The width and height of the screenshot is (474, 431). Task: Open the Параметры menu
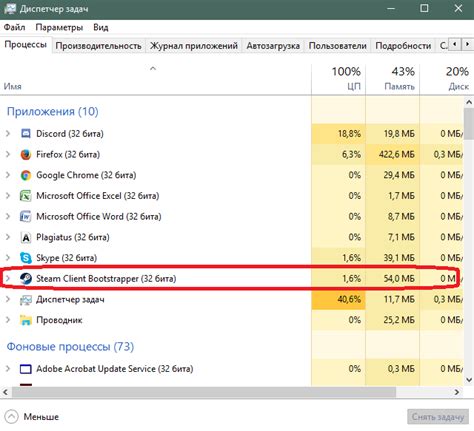tap(59, 27)
